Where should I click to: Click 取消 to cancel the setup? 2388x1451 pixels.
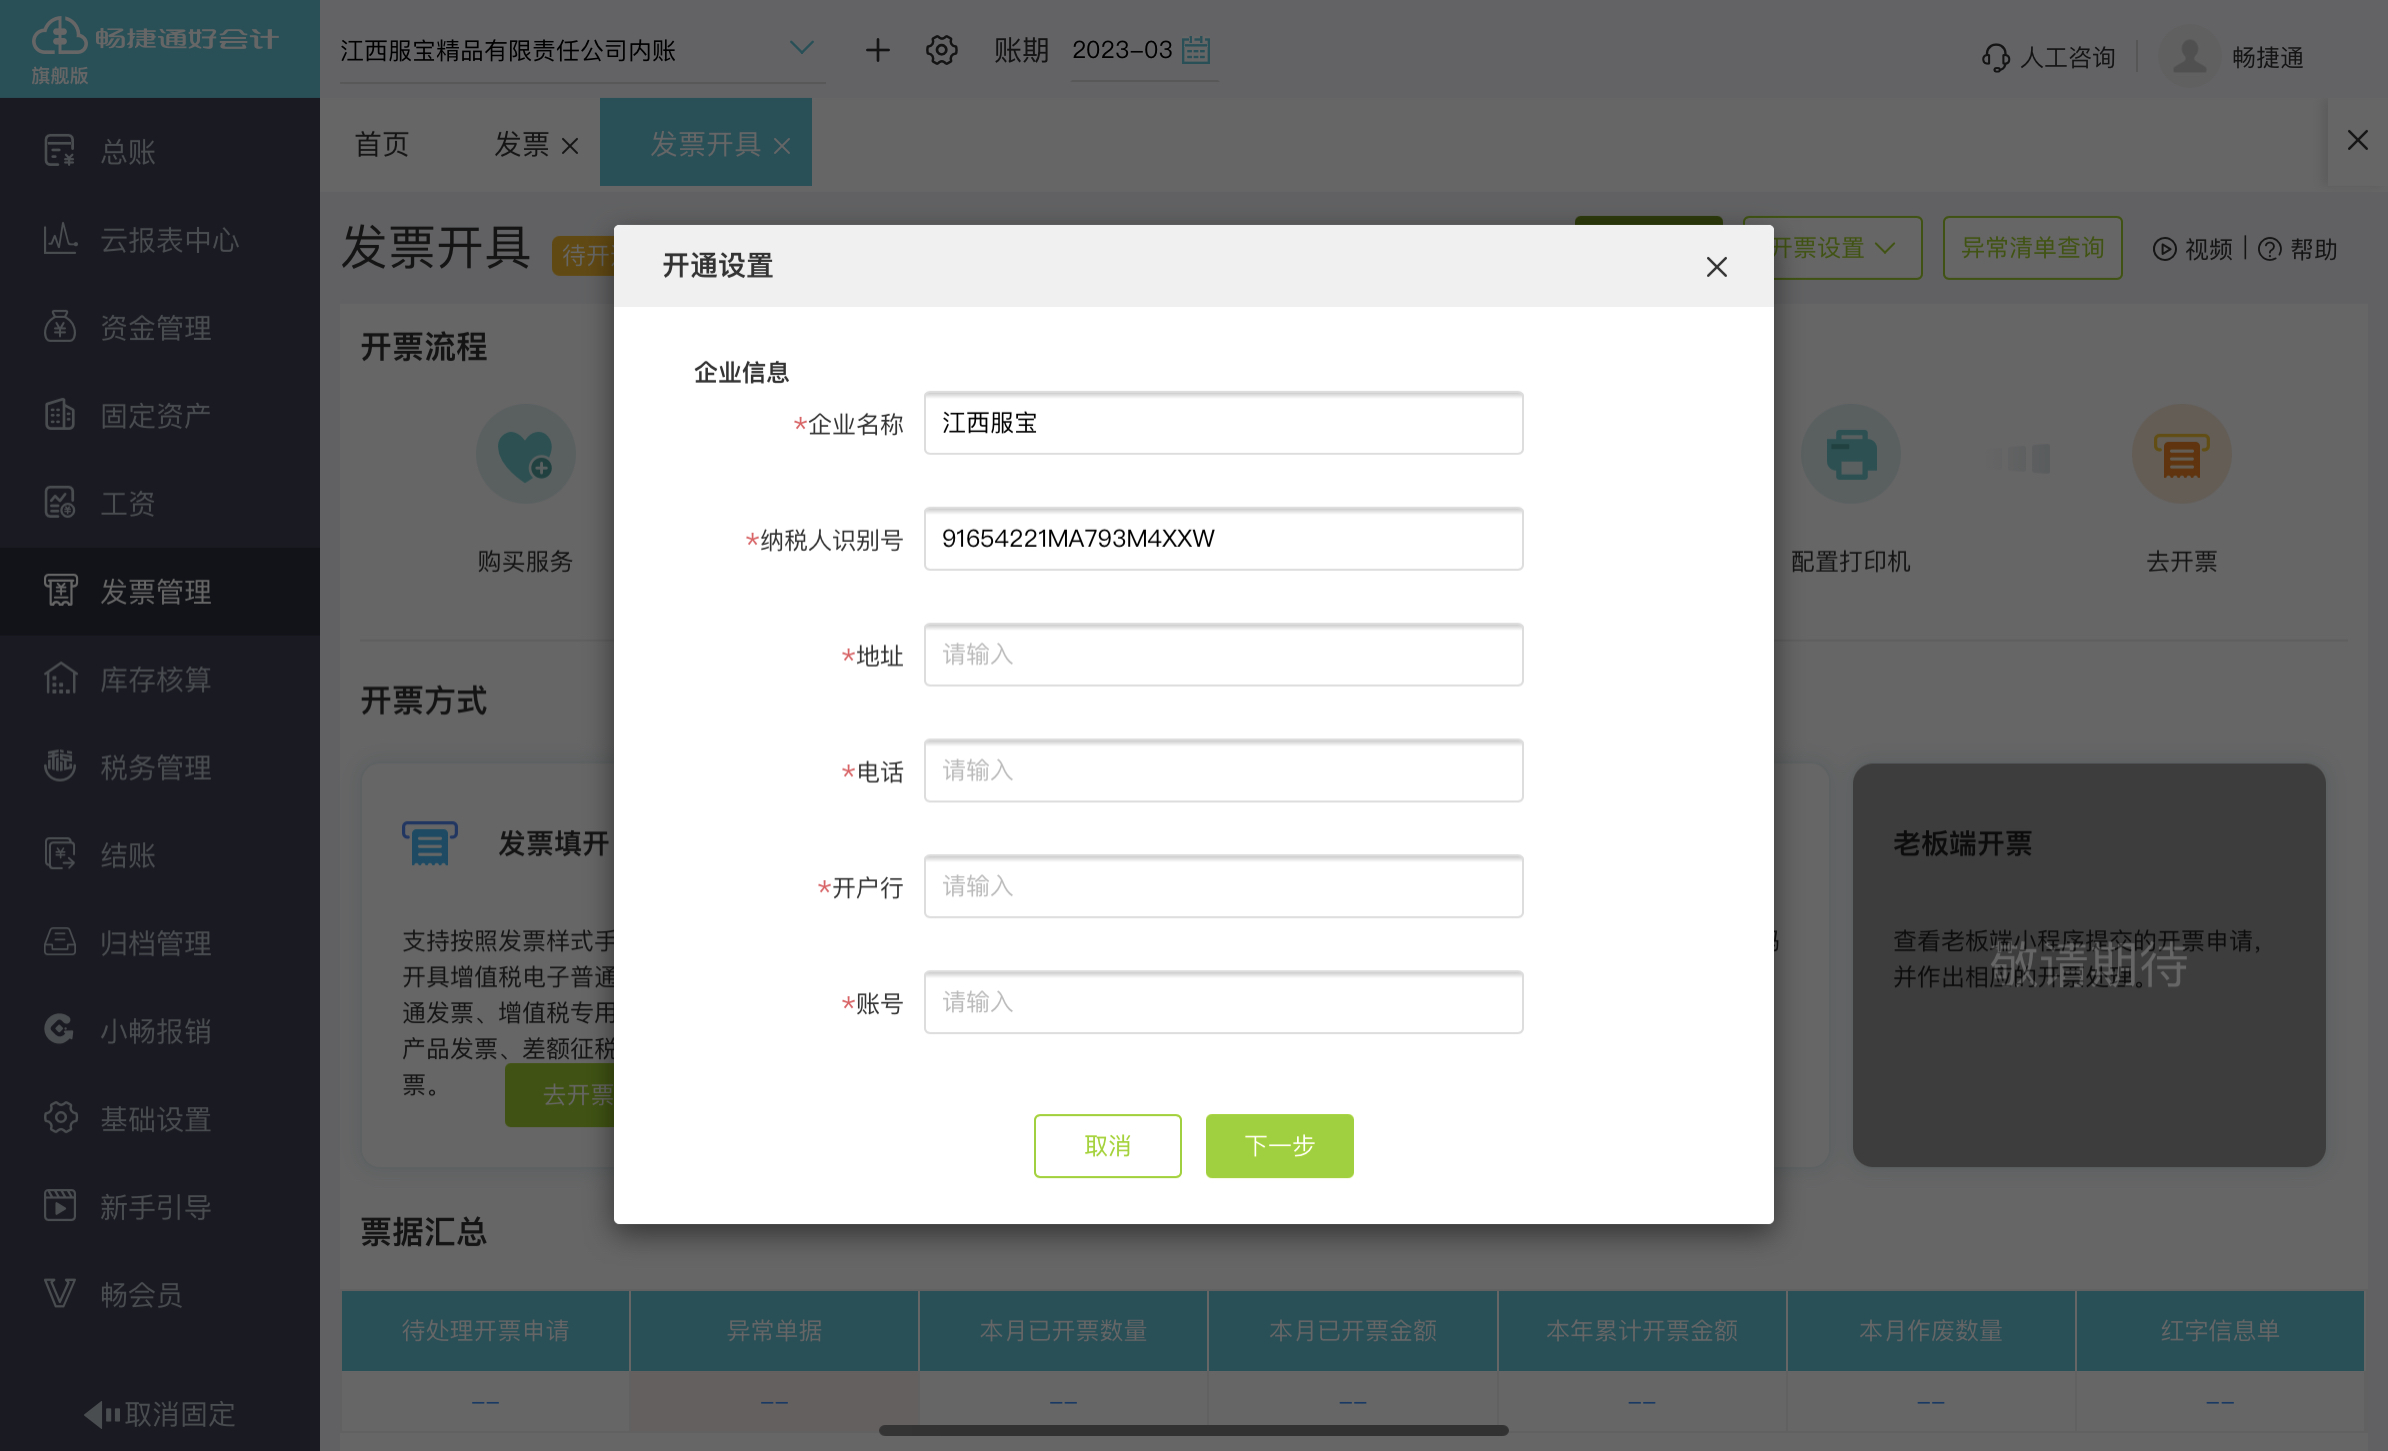[1109, 1146]
